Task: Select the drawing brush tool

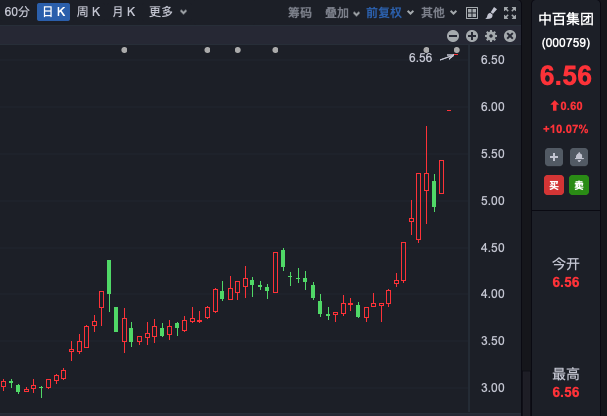Action: coord(491,12)
